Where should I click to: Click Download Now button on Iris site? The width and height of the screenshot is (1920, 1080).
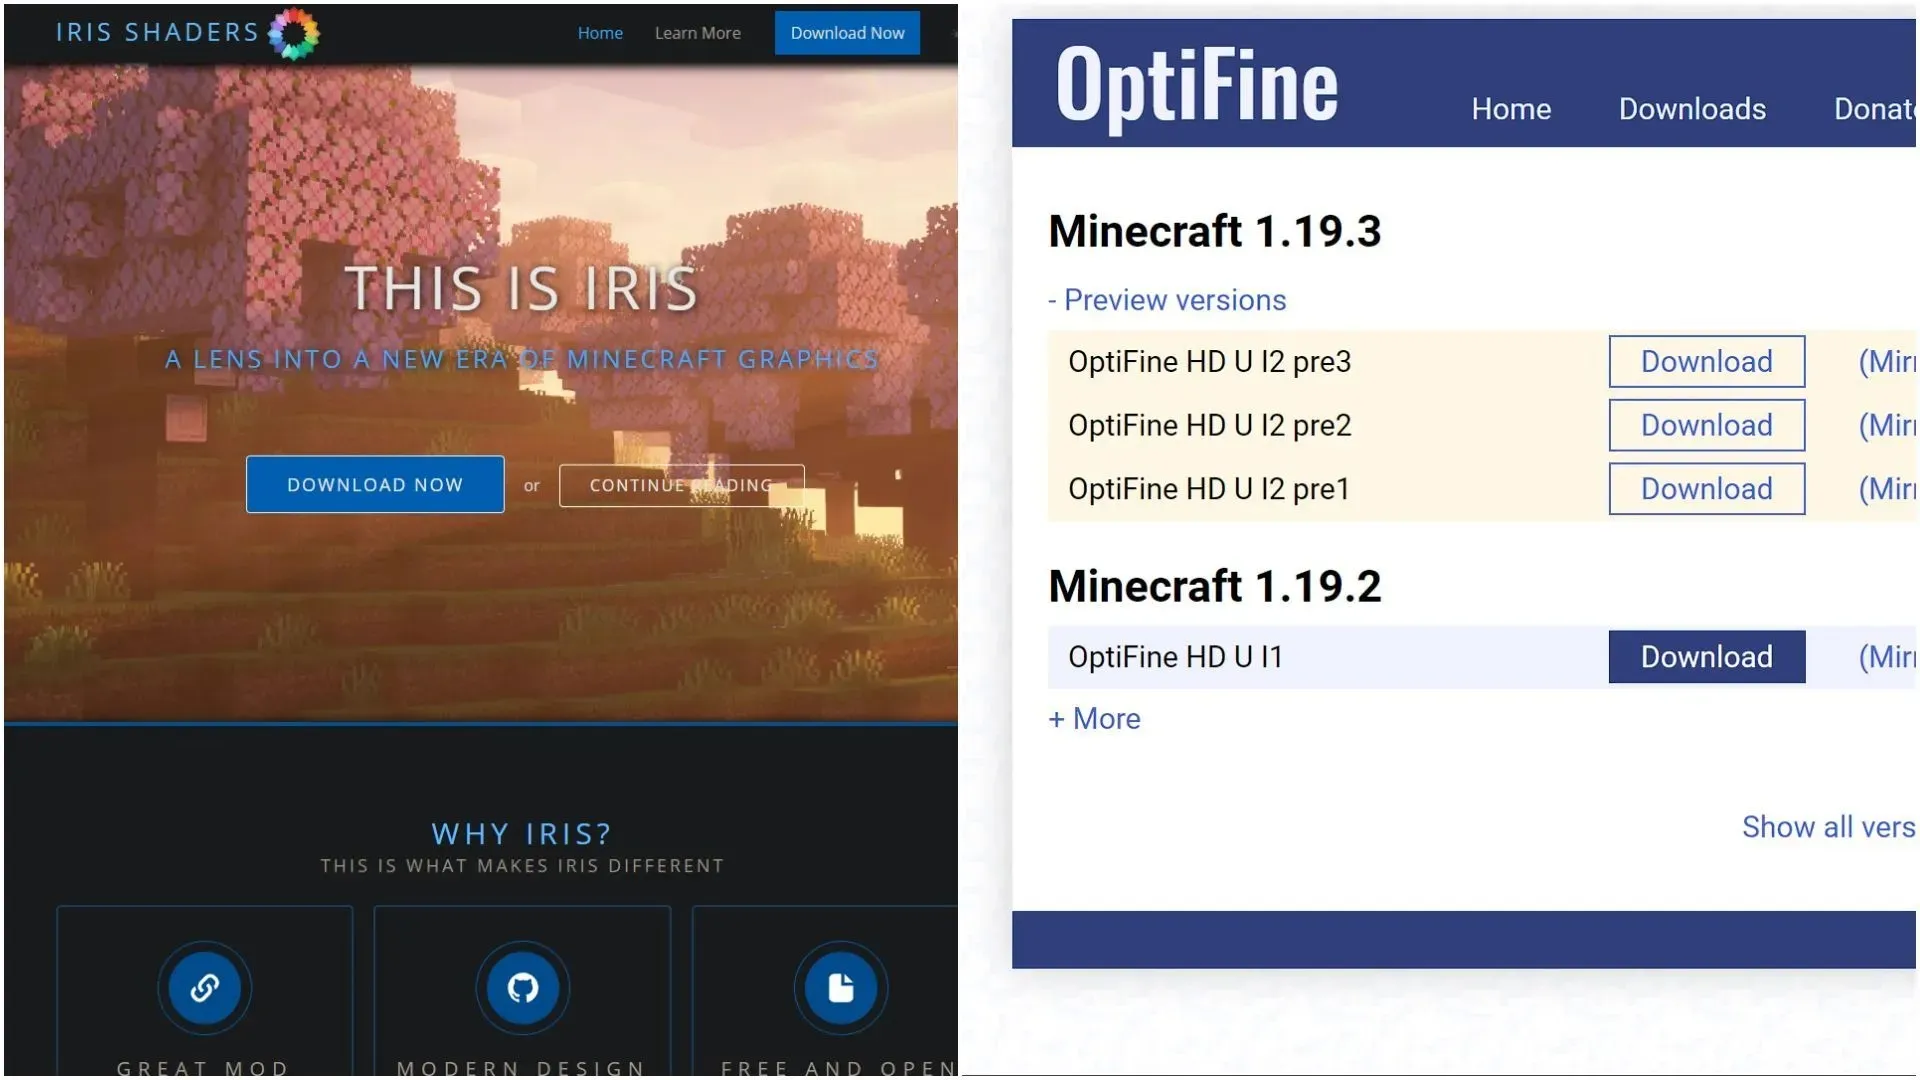click(x=375, y=484)
